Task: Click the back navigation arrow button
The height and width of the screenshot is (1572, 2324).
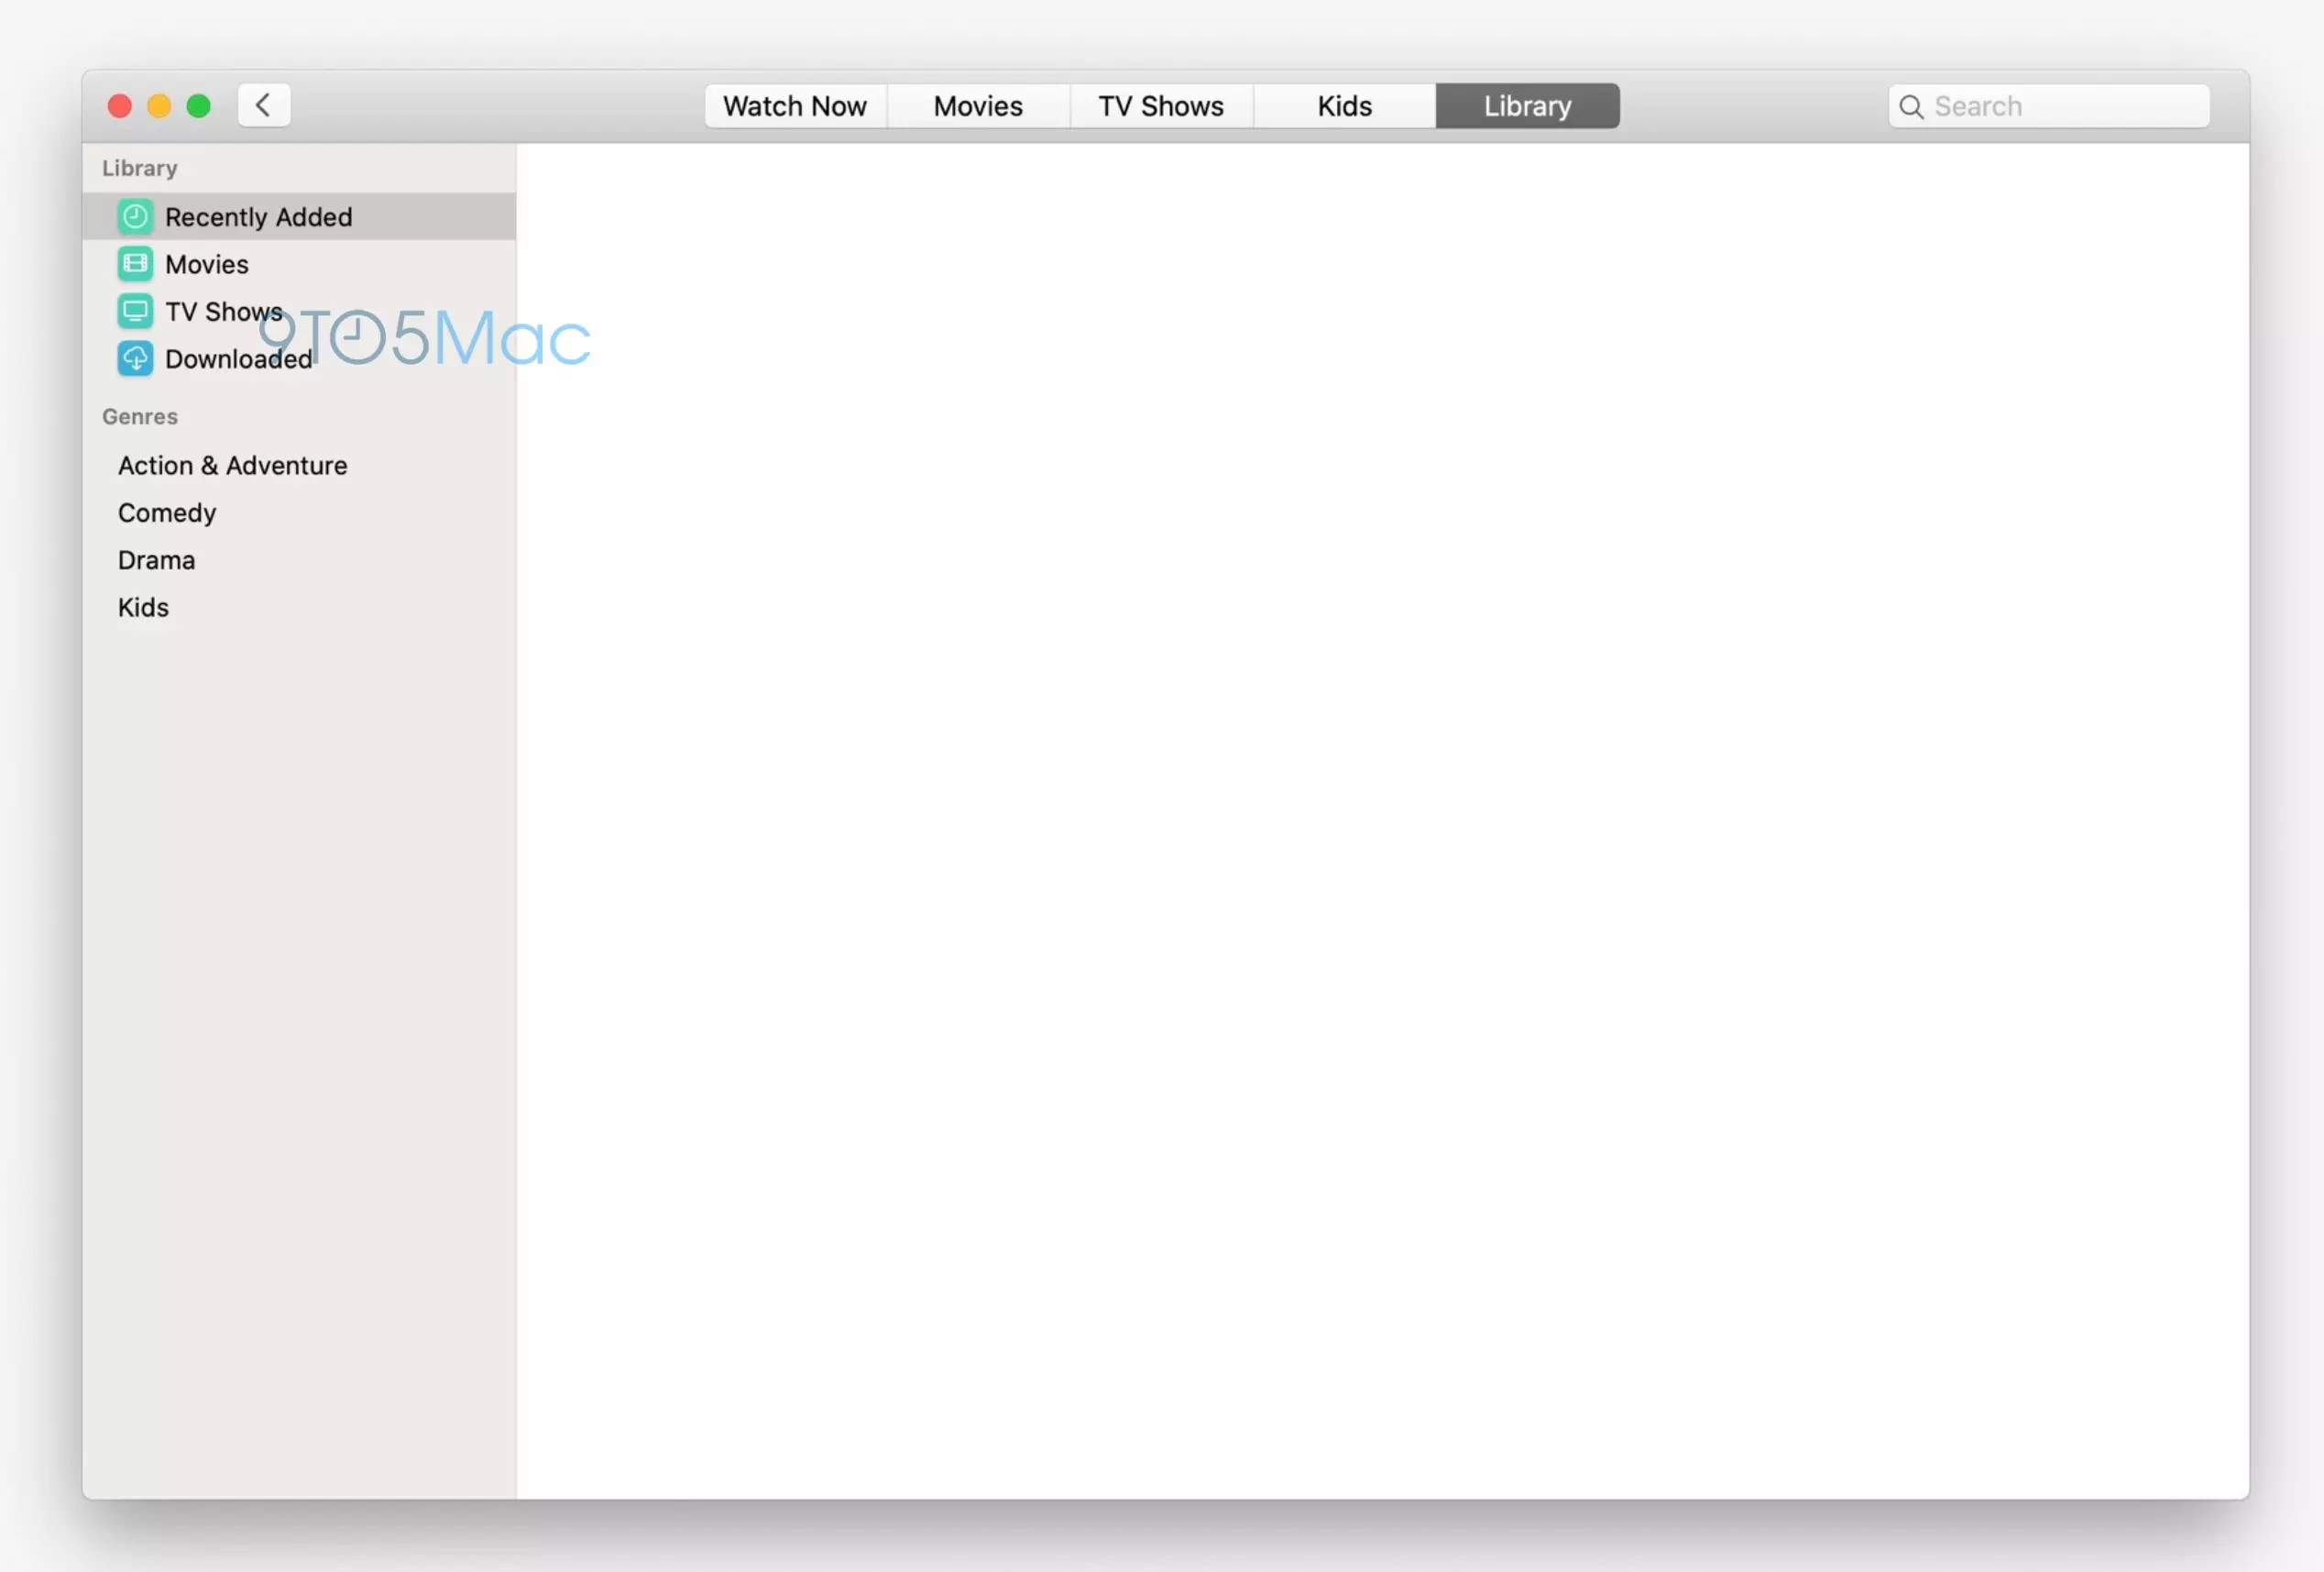Action: point(263,105)
